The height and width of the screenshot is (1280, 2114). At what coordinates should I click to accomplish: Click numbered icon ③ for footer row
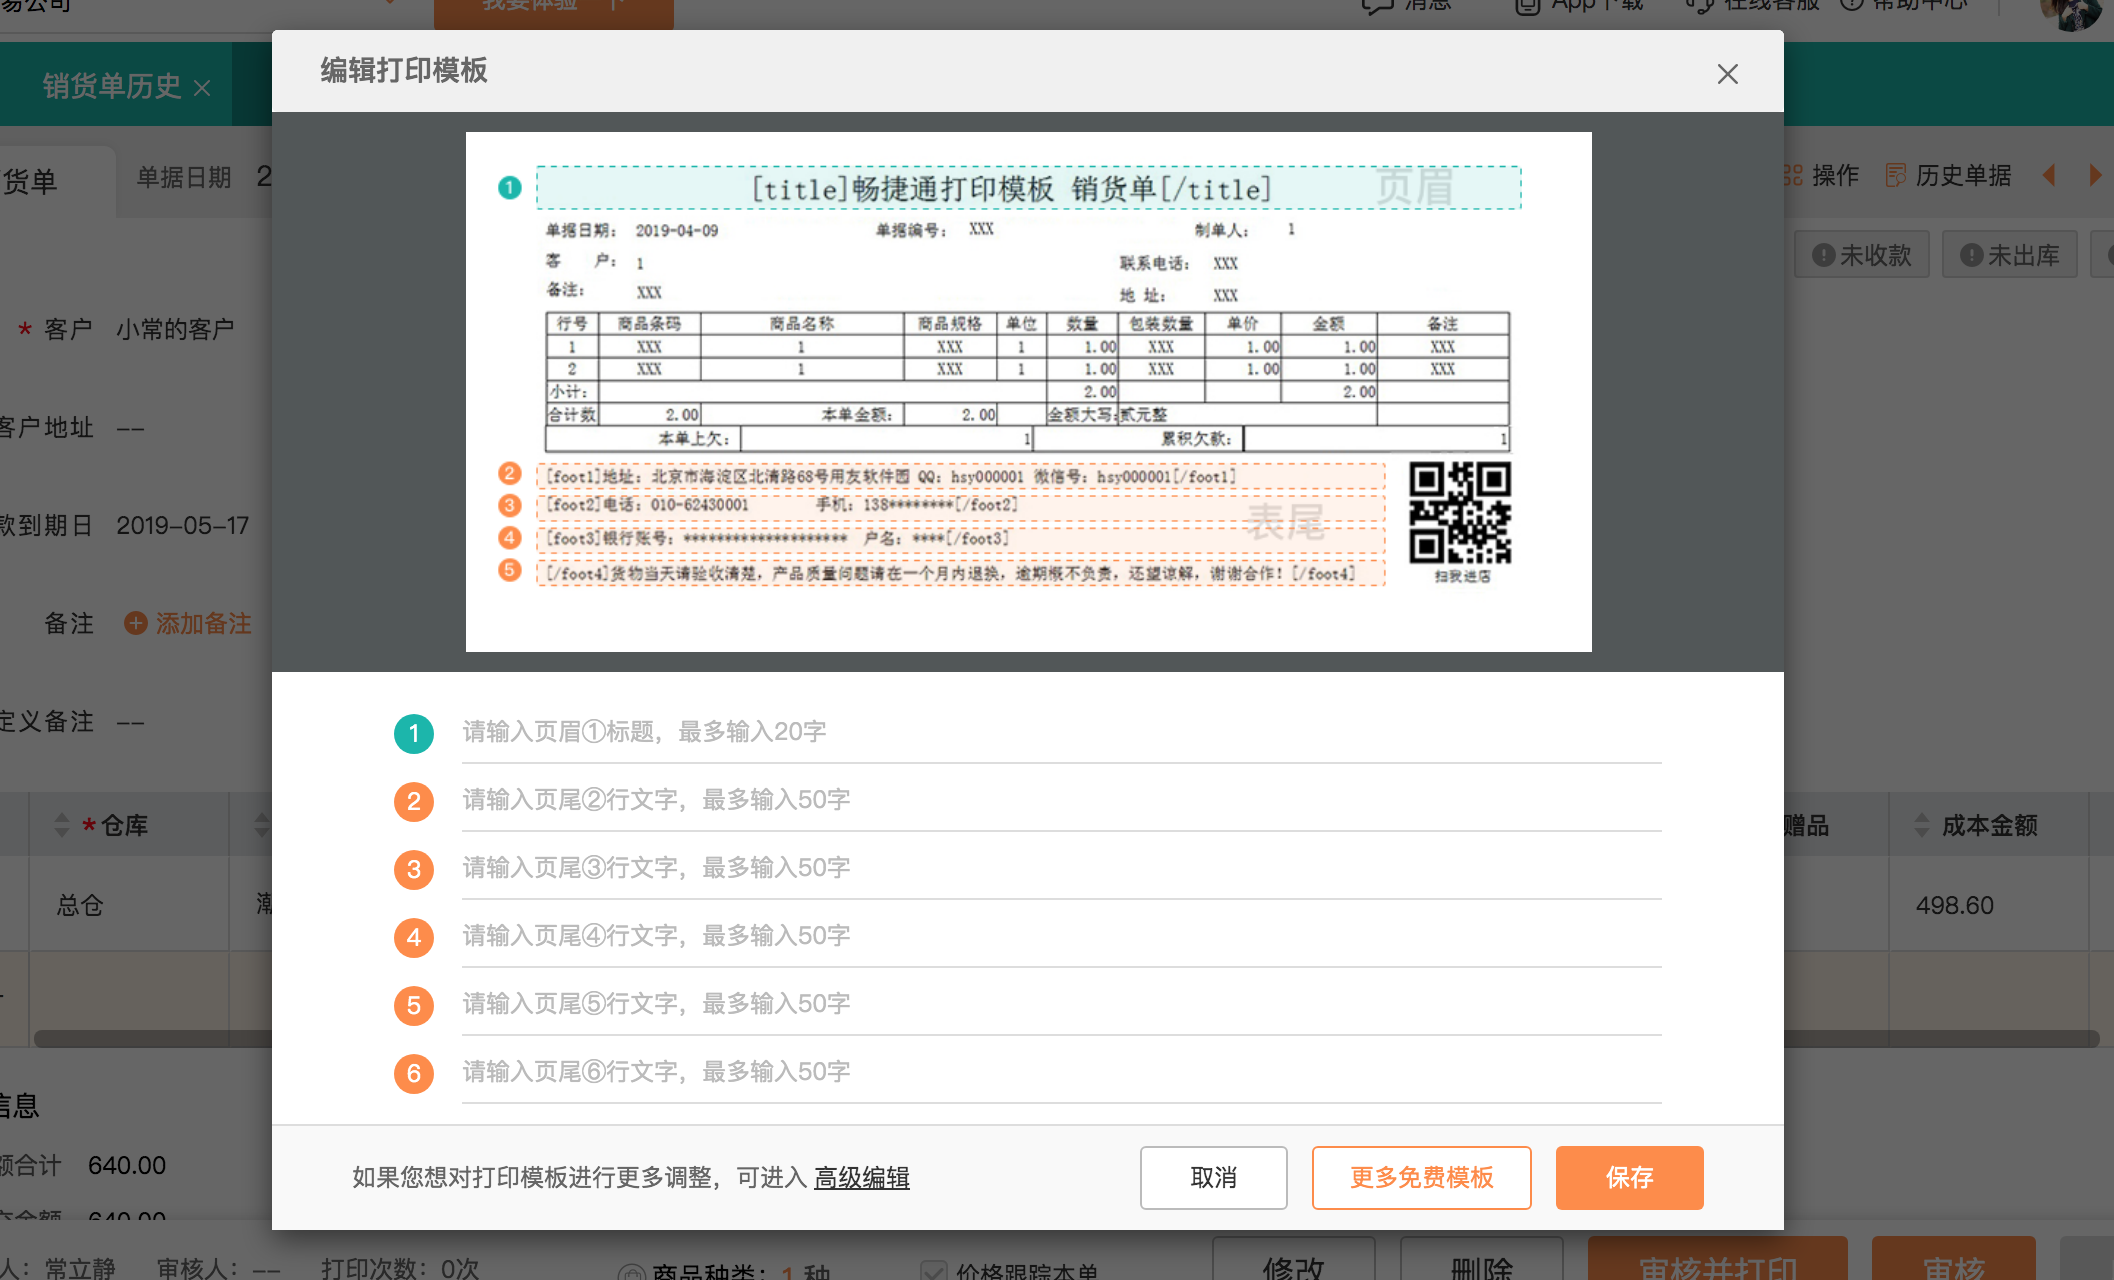point(418,868)
